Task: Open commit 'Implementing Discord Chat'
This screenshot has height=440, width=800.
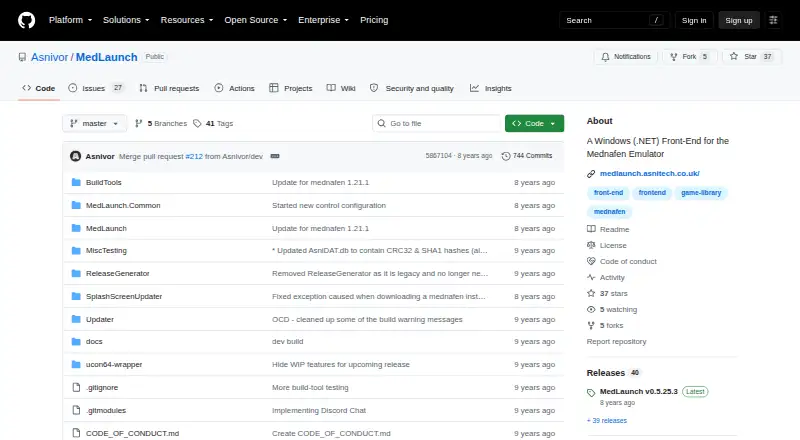Action: (319, 410)
